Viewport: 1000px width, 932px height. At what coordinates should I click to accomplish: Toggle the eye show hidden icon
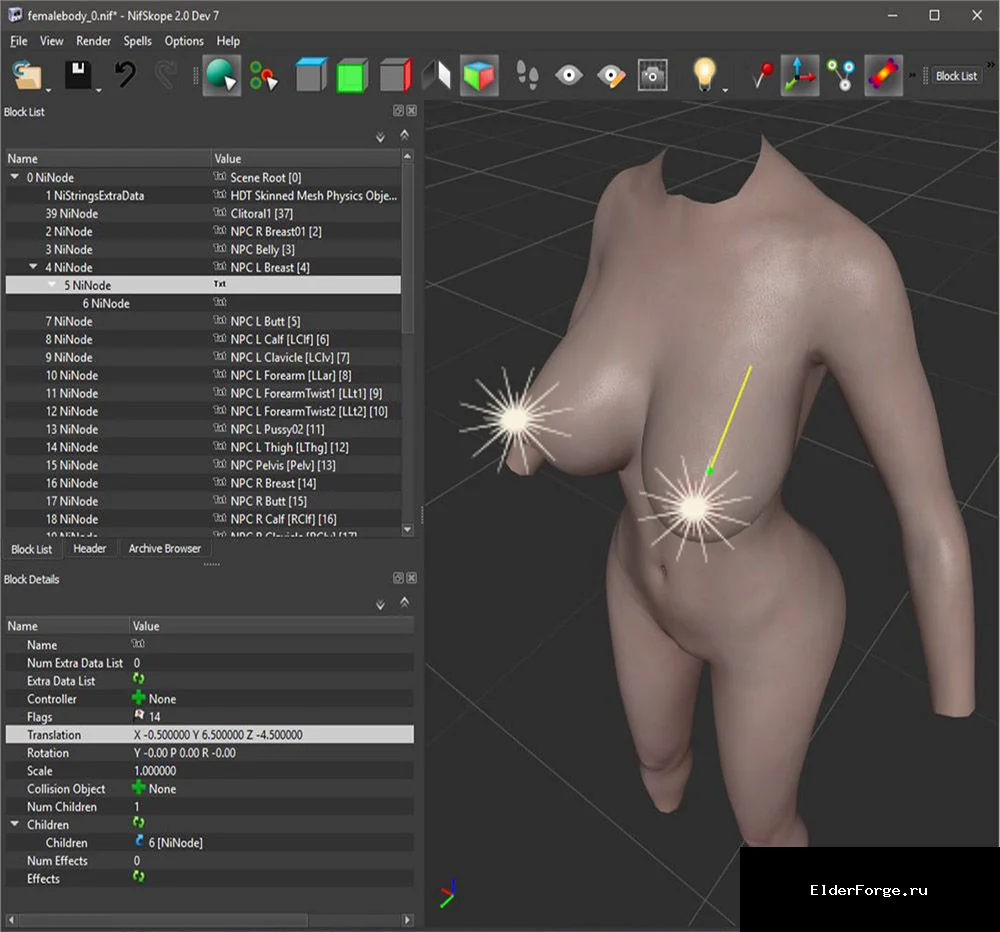[569, 77]
